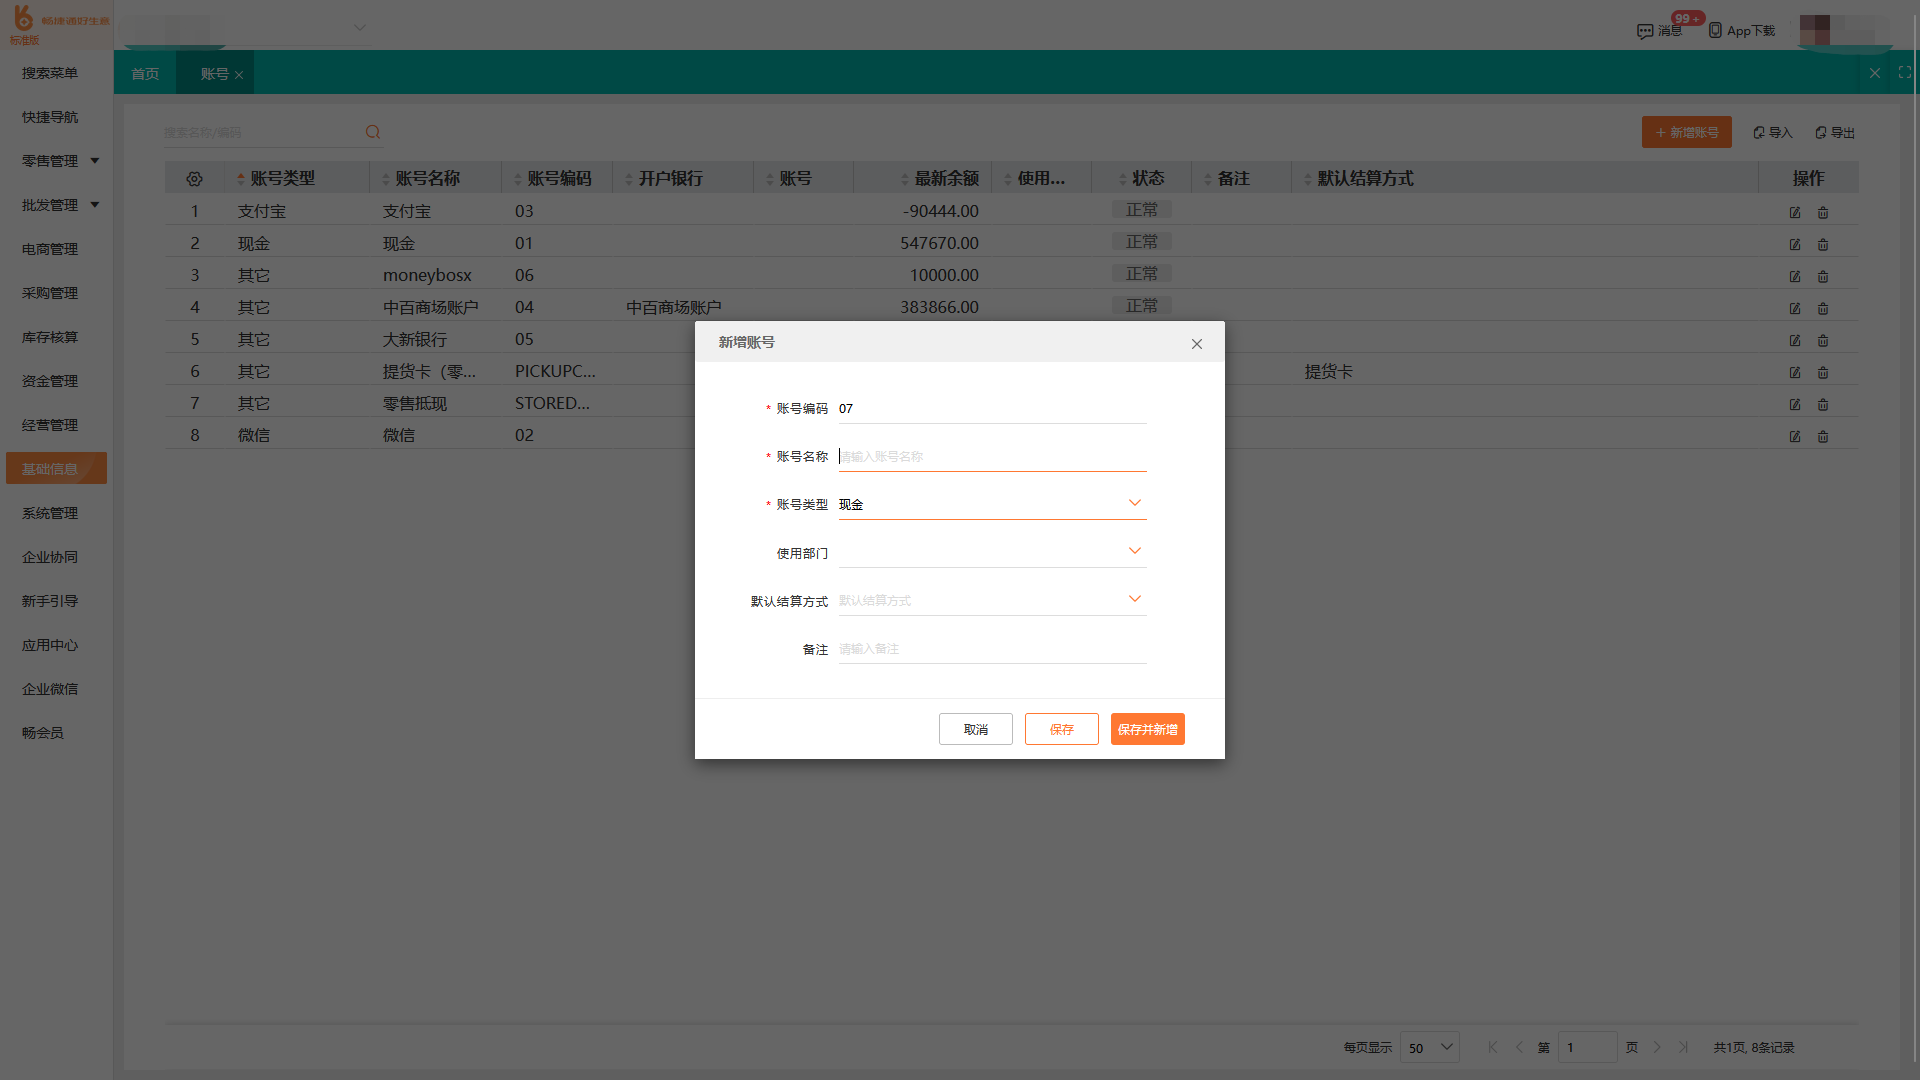Viewport: 1920px width, 1080px height.
Task: Click the 账号名称 input field
Action: point(990,456)
